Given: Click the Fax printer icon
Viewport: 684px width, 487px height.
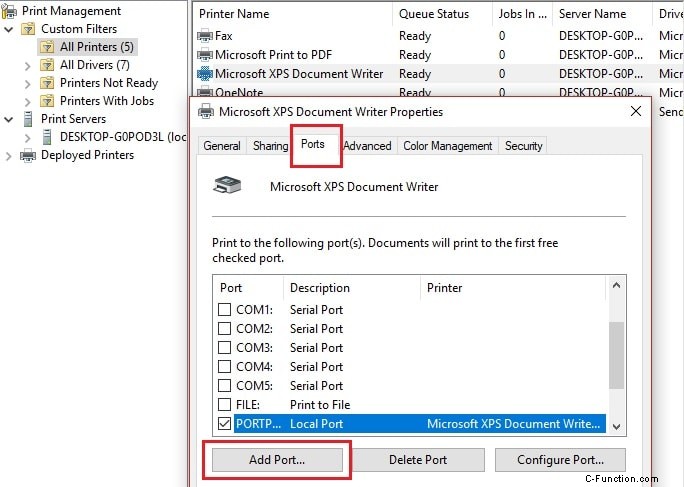Looking at the screenshot, I should (x=205, y=36).
